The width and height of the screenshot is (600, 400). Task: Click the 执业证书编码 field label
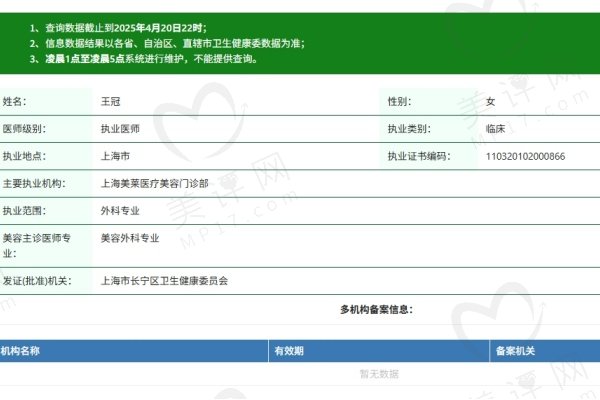pyautogui.click(x=419, y=157)
